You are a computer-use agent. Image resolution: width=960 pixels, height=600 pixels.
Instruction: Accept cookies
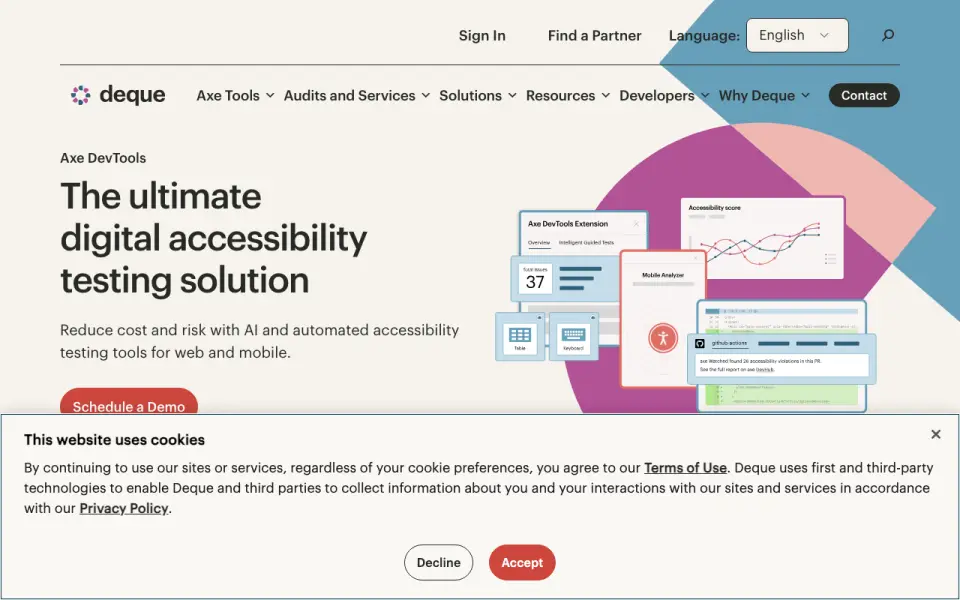(522, 563)
